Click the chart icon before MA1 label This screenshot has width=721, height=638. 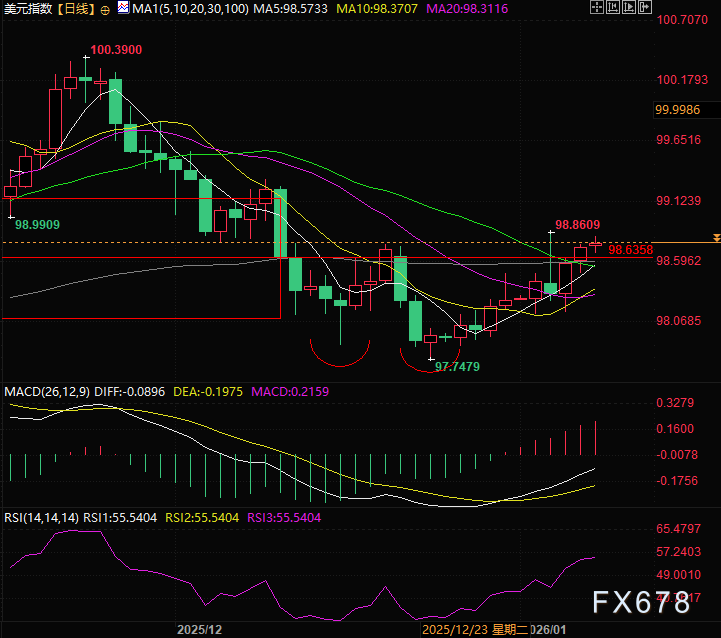pyautogui.click(x=122, y=9)
